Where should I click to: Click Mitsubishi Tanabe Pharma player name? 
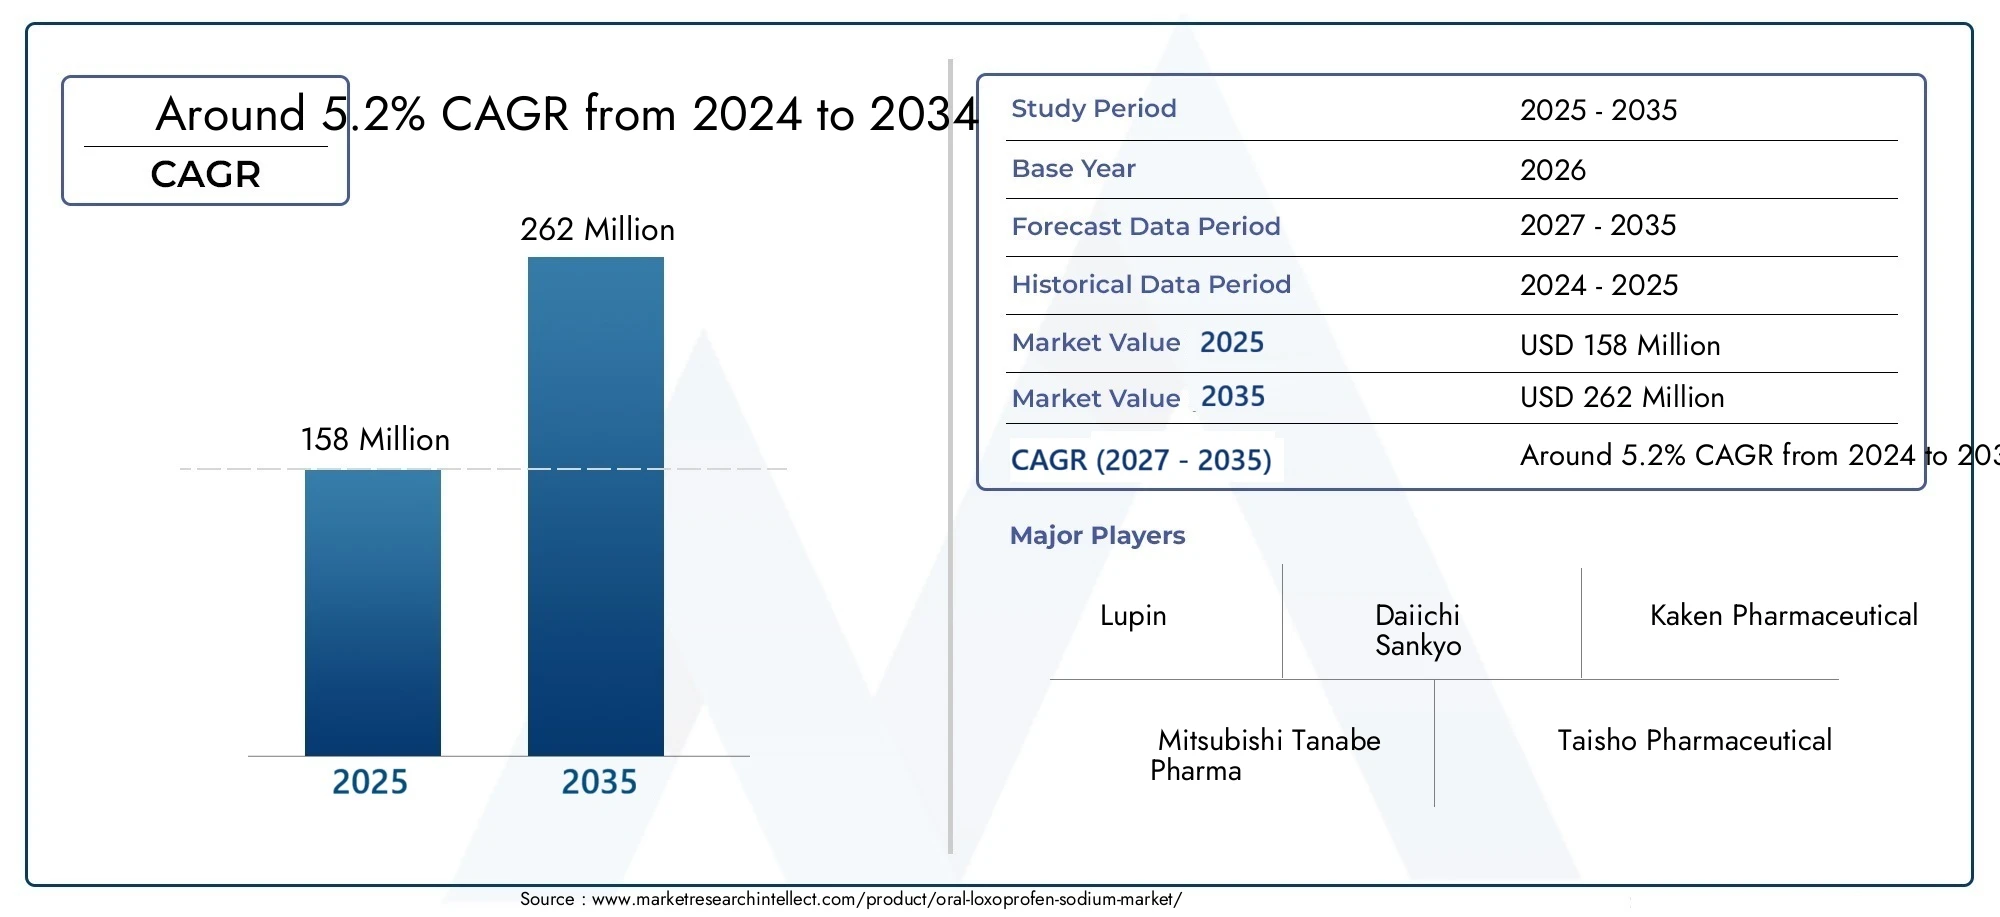(x=1265, y=756)
